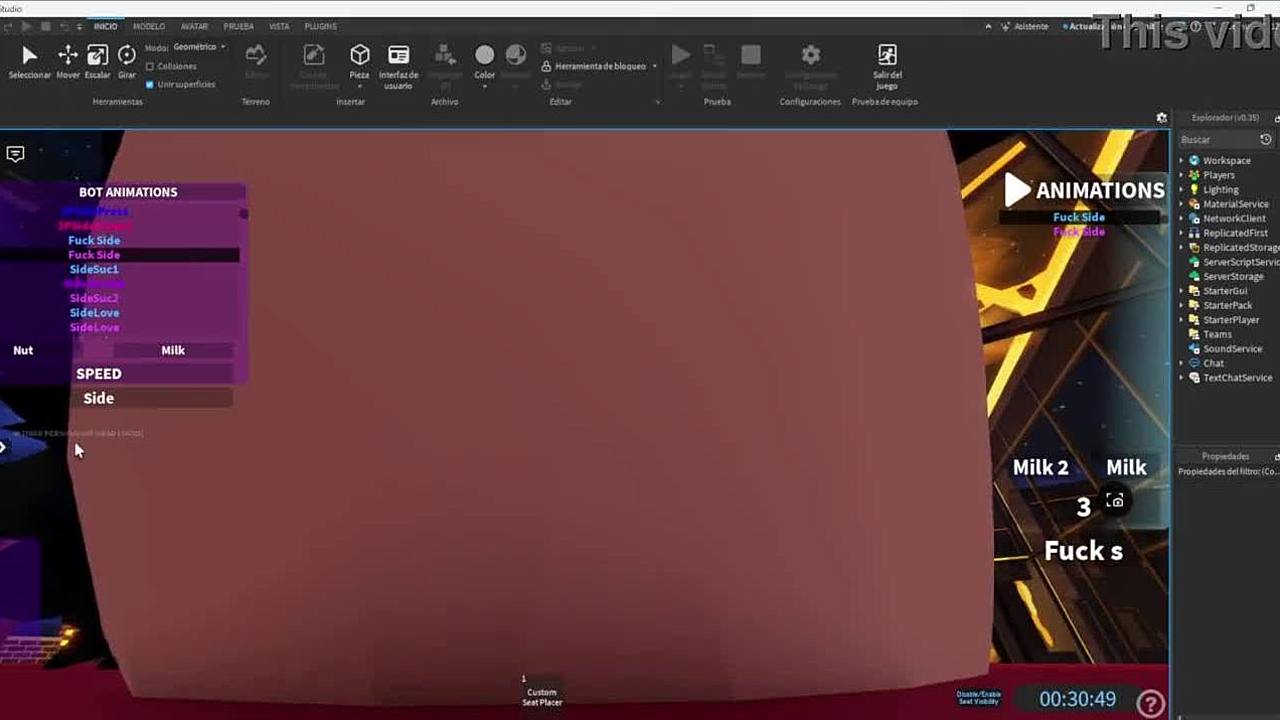The height and width of the screenshot is (720, 1280).
Task: Expand the Workspace tree node
Action: pos(1181,161)
